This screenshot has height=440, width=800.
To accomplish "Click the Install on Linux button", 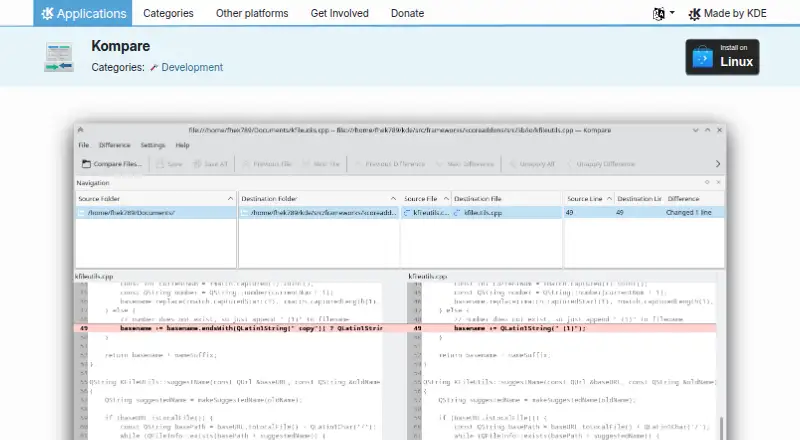I will (722, 57).
